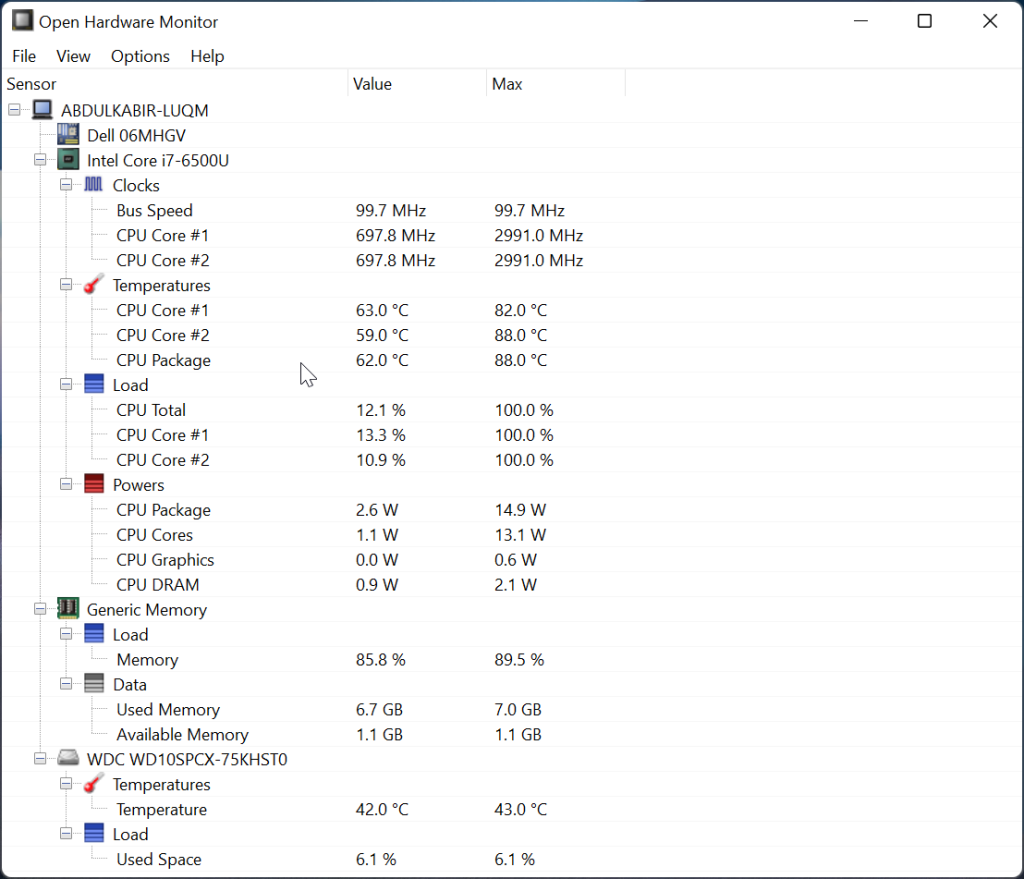Click the Generic Memory RAM icon

[68, 609]
